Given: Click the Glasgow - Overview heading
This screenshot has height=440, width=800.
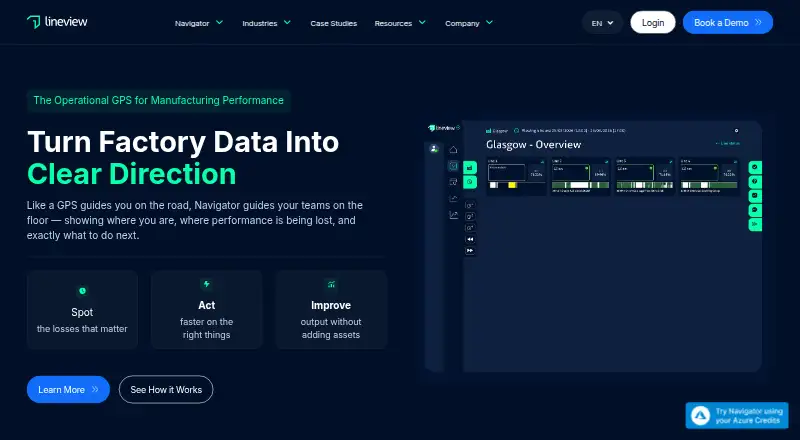Looking at the screenshot, I should (x=533, y=144).
